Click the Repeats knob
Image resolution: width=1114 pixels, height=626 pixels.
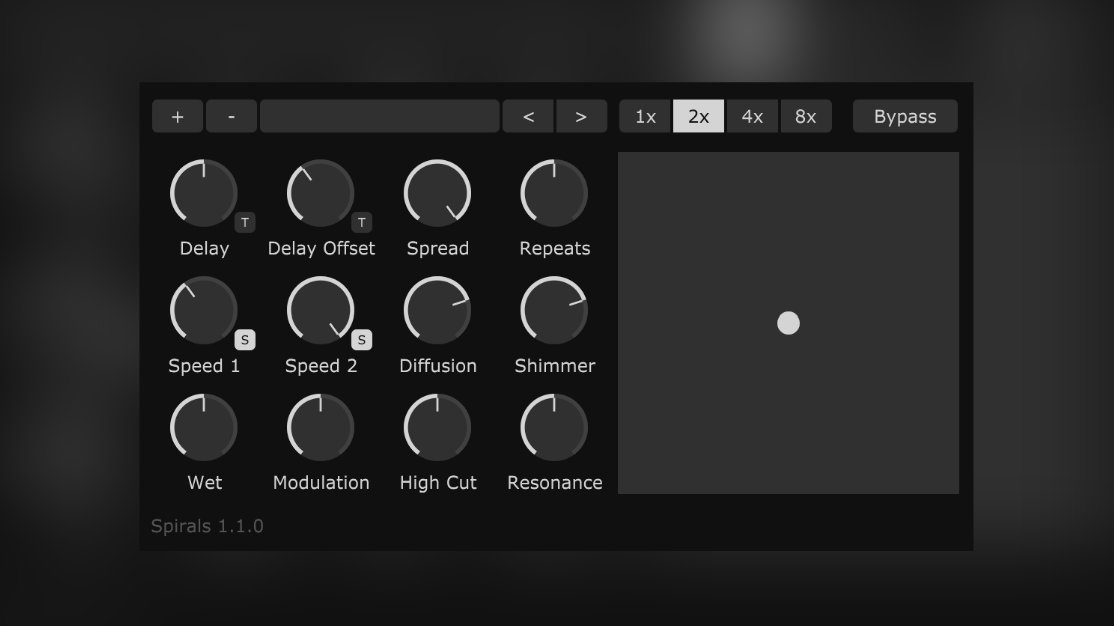tap(554, 193)
